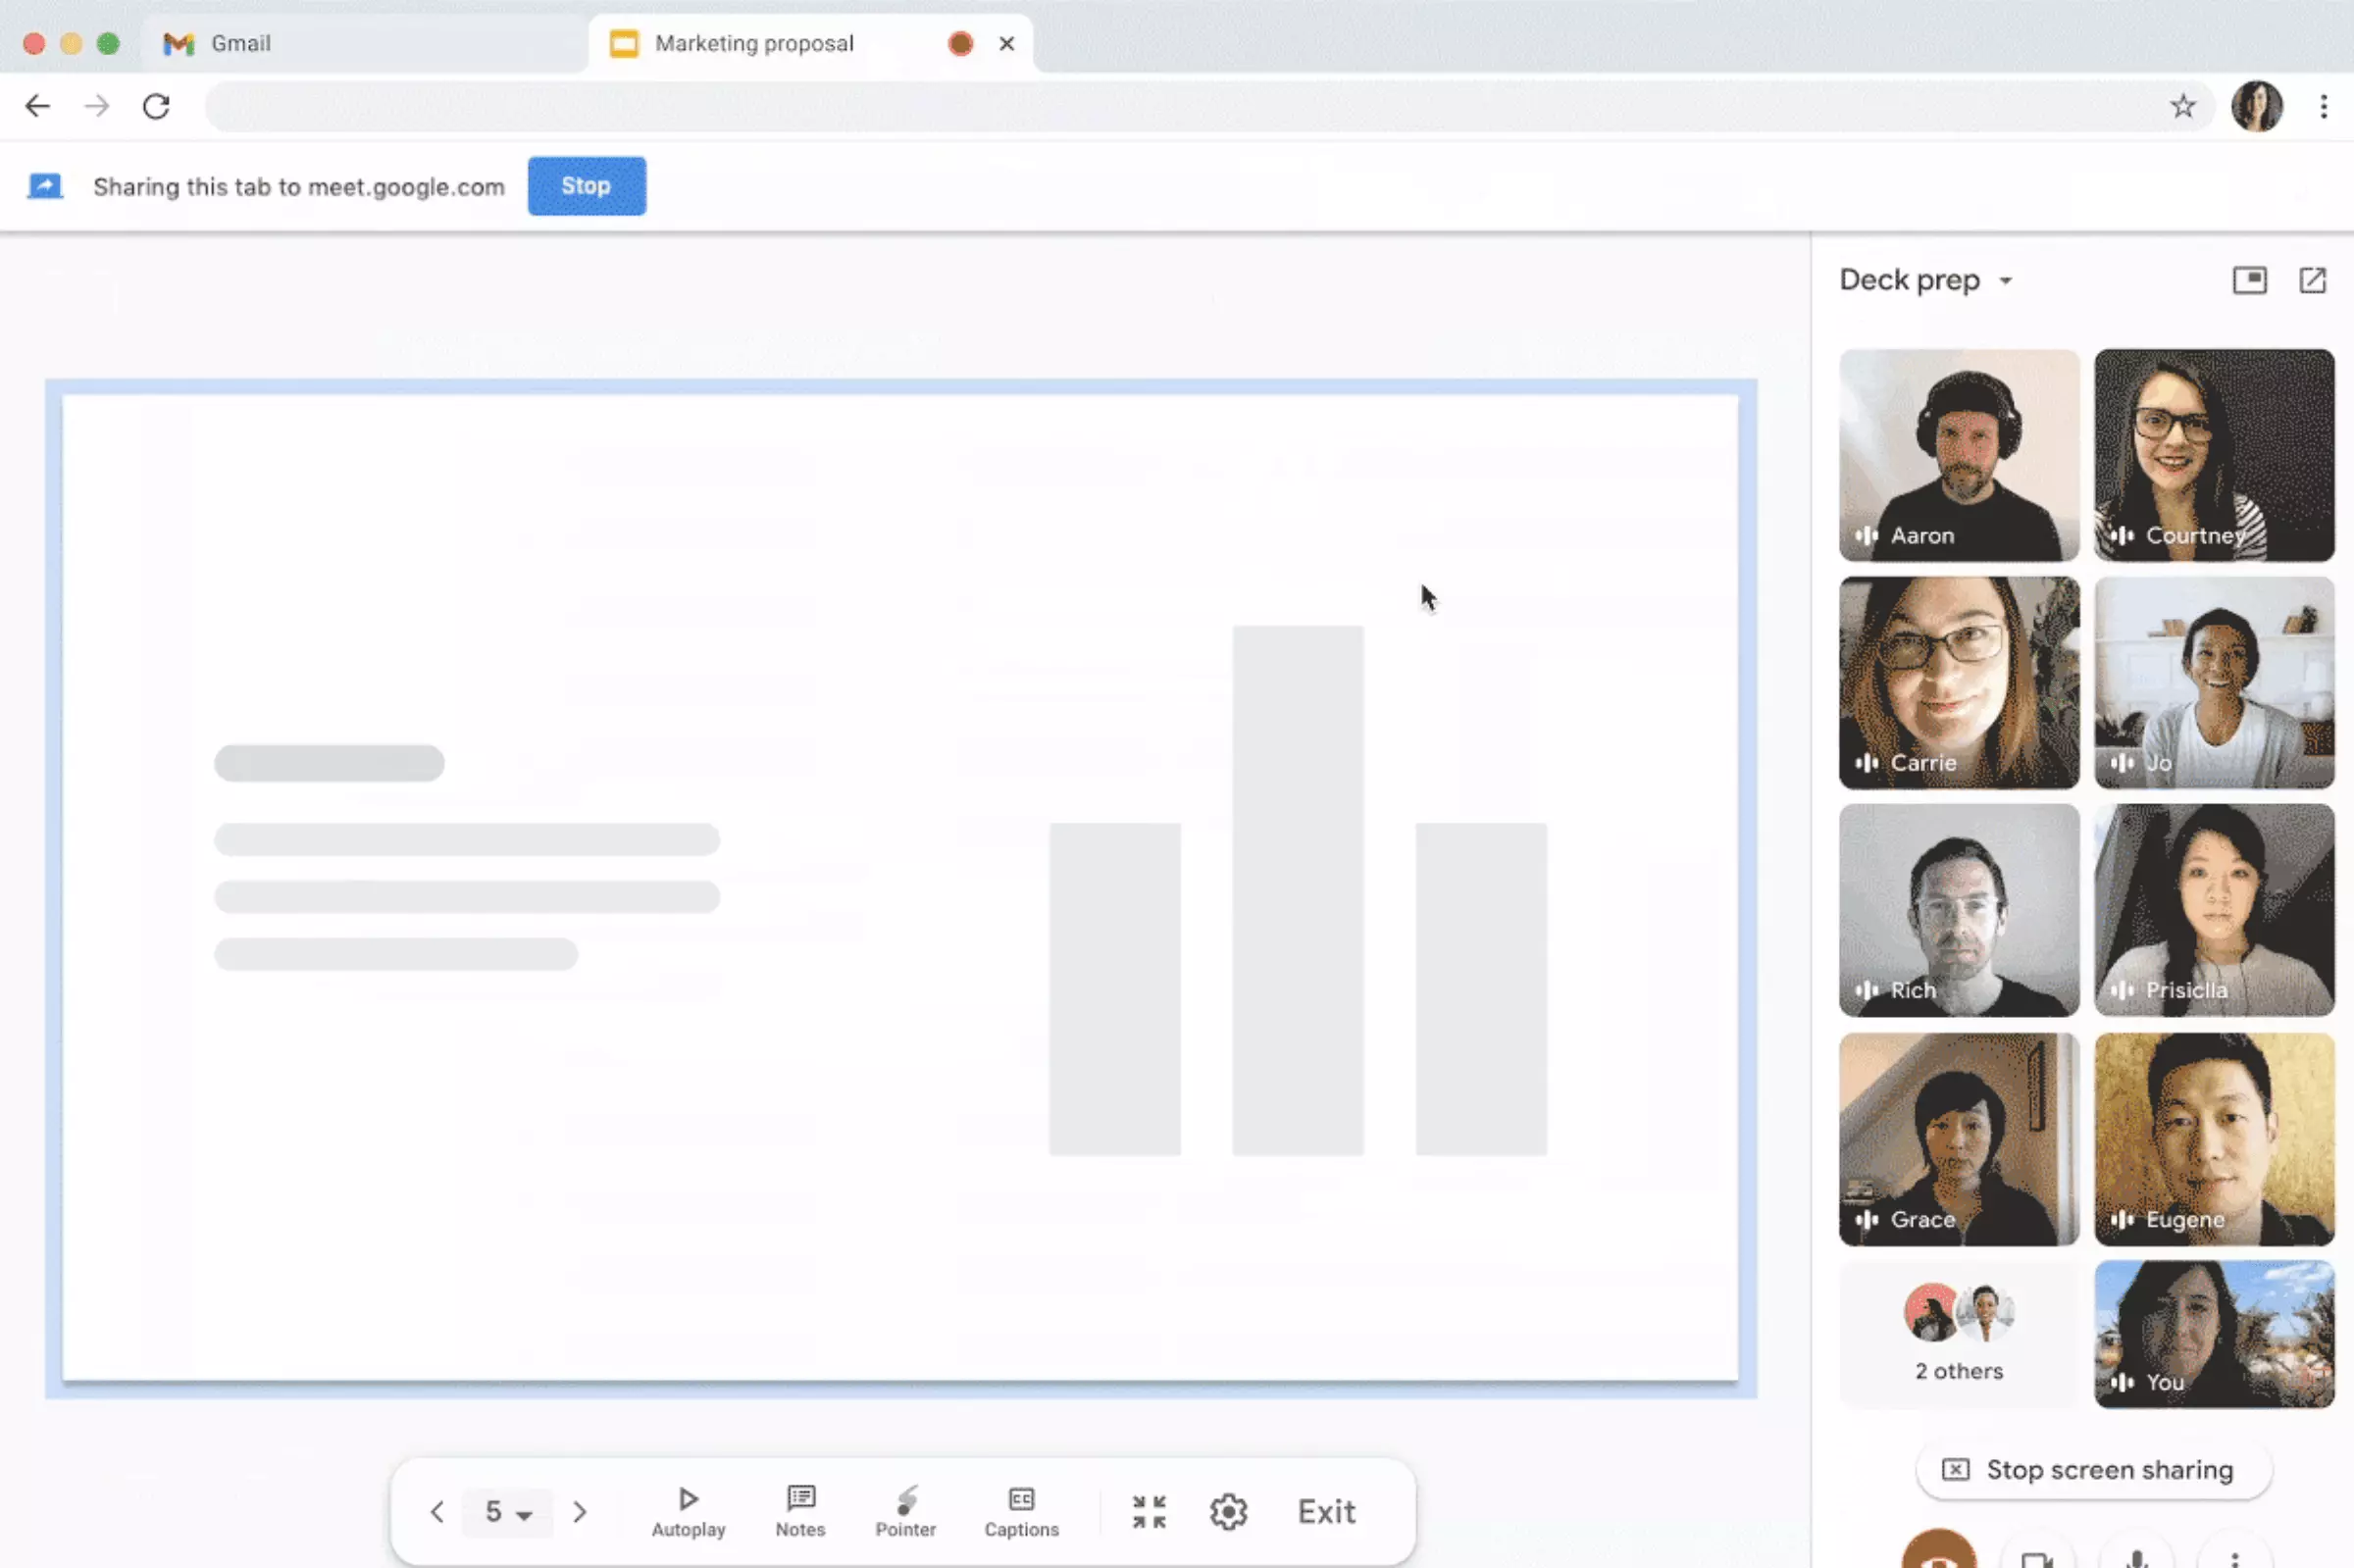Click the Notes icon to view speaker notes
Image resolution: width=2354 pixels, height=1568 pixels.
coord(799,1510)
